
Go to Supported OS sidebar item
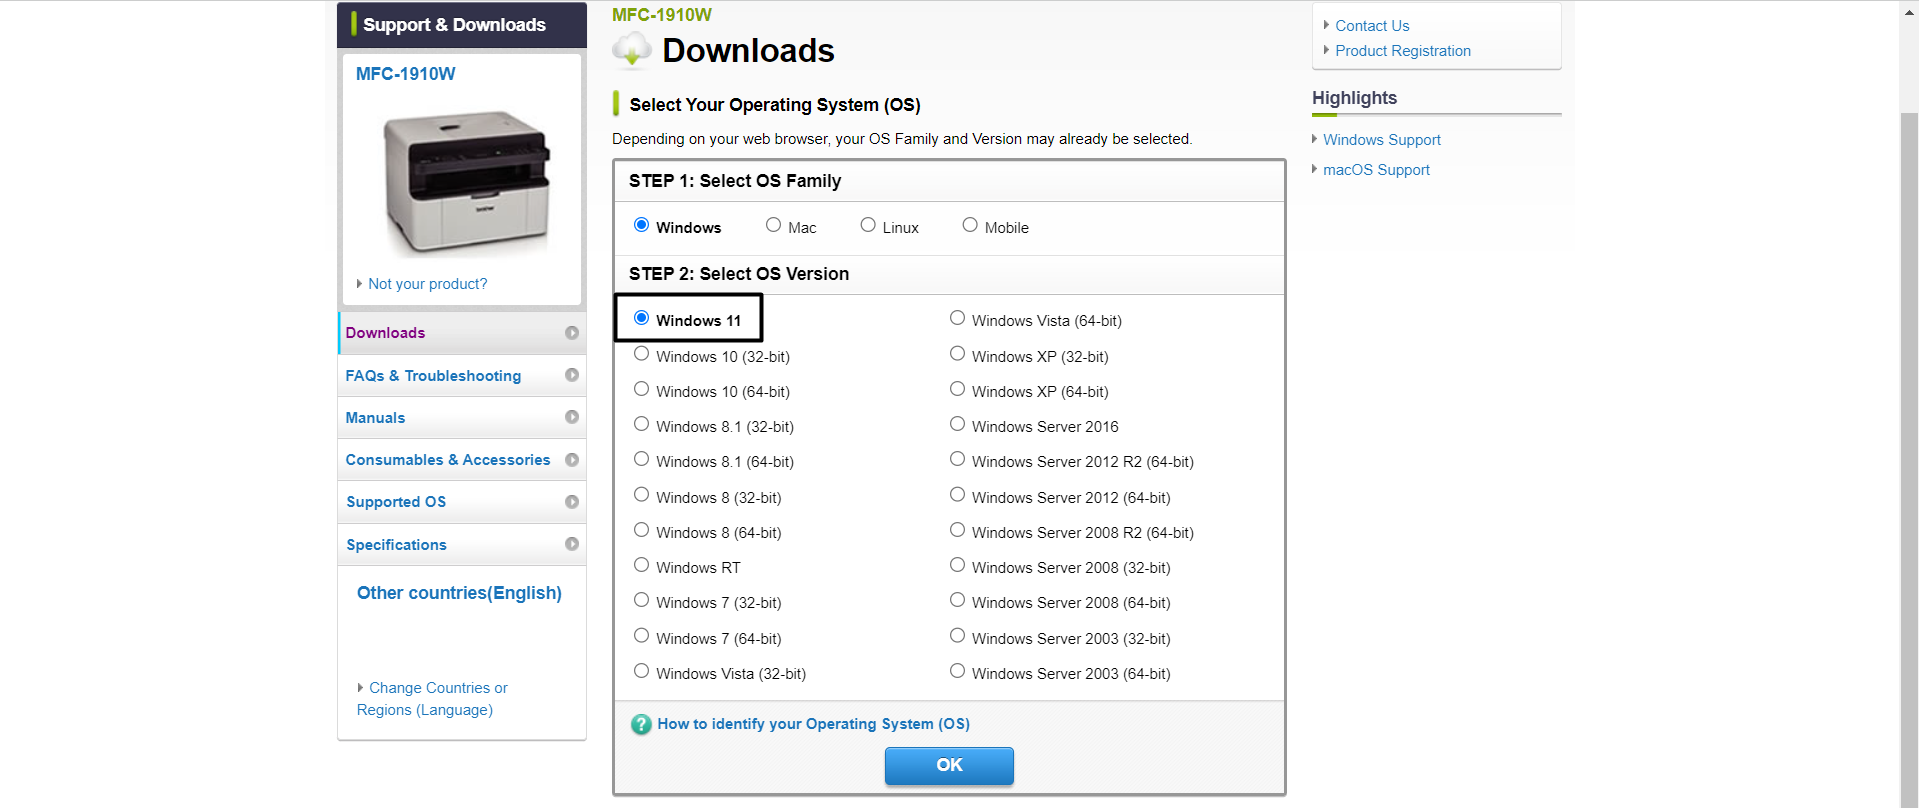[x=396, y=502]
